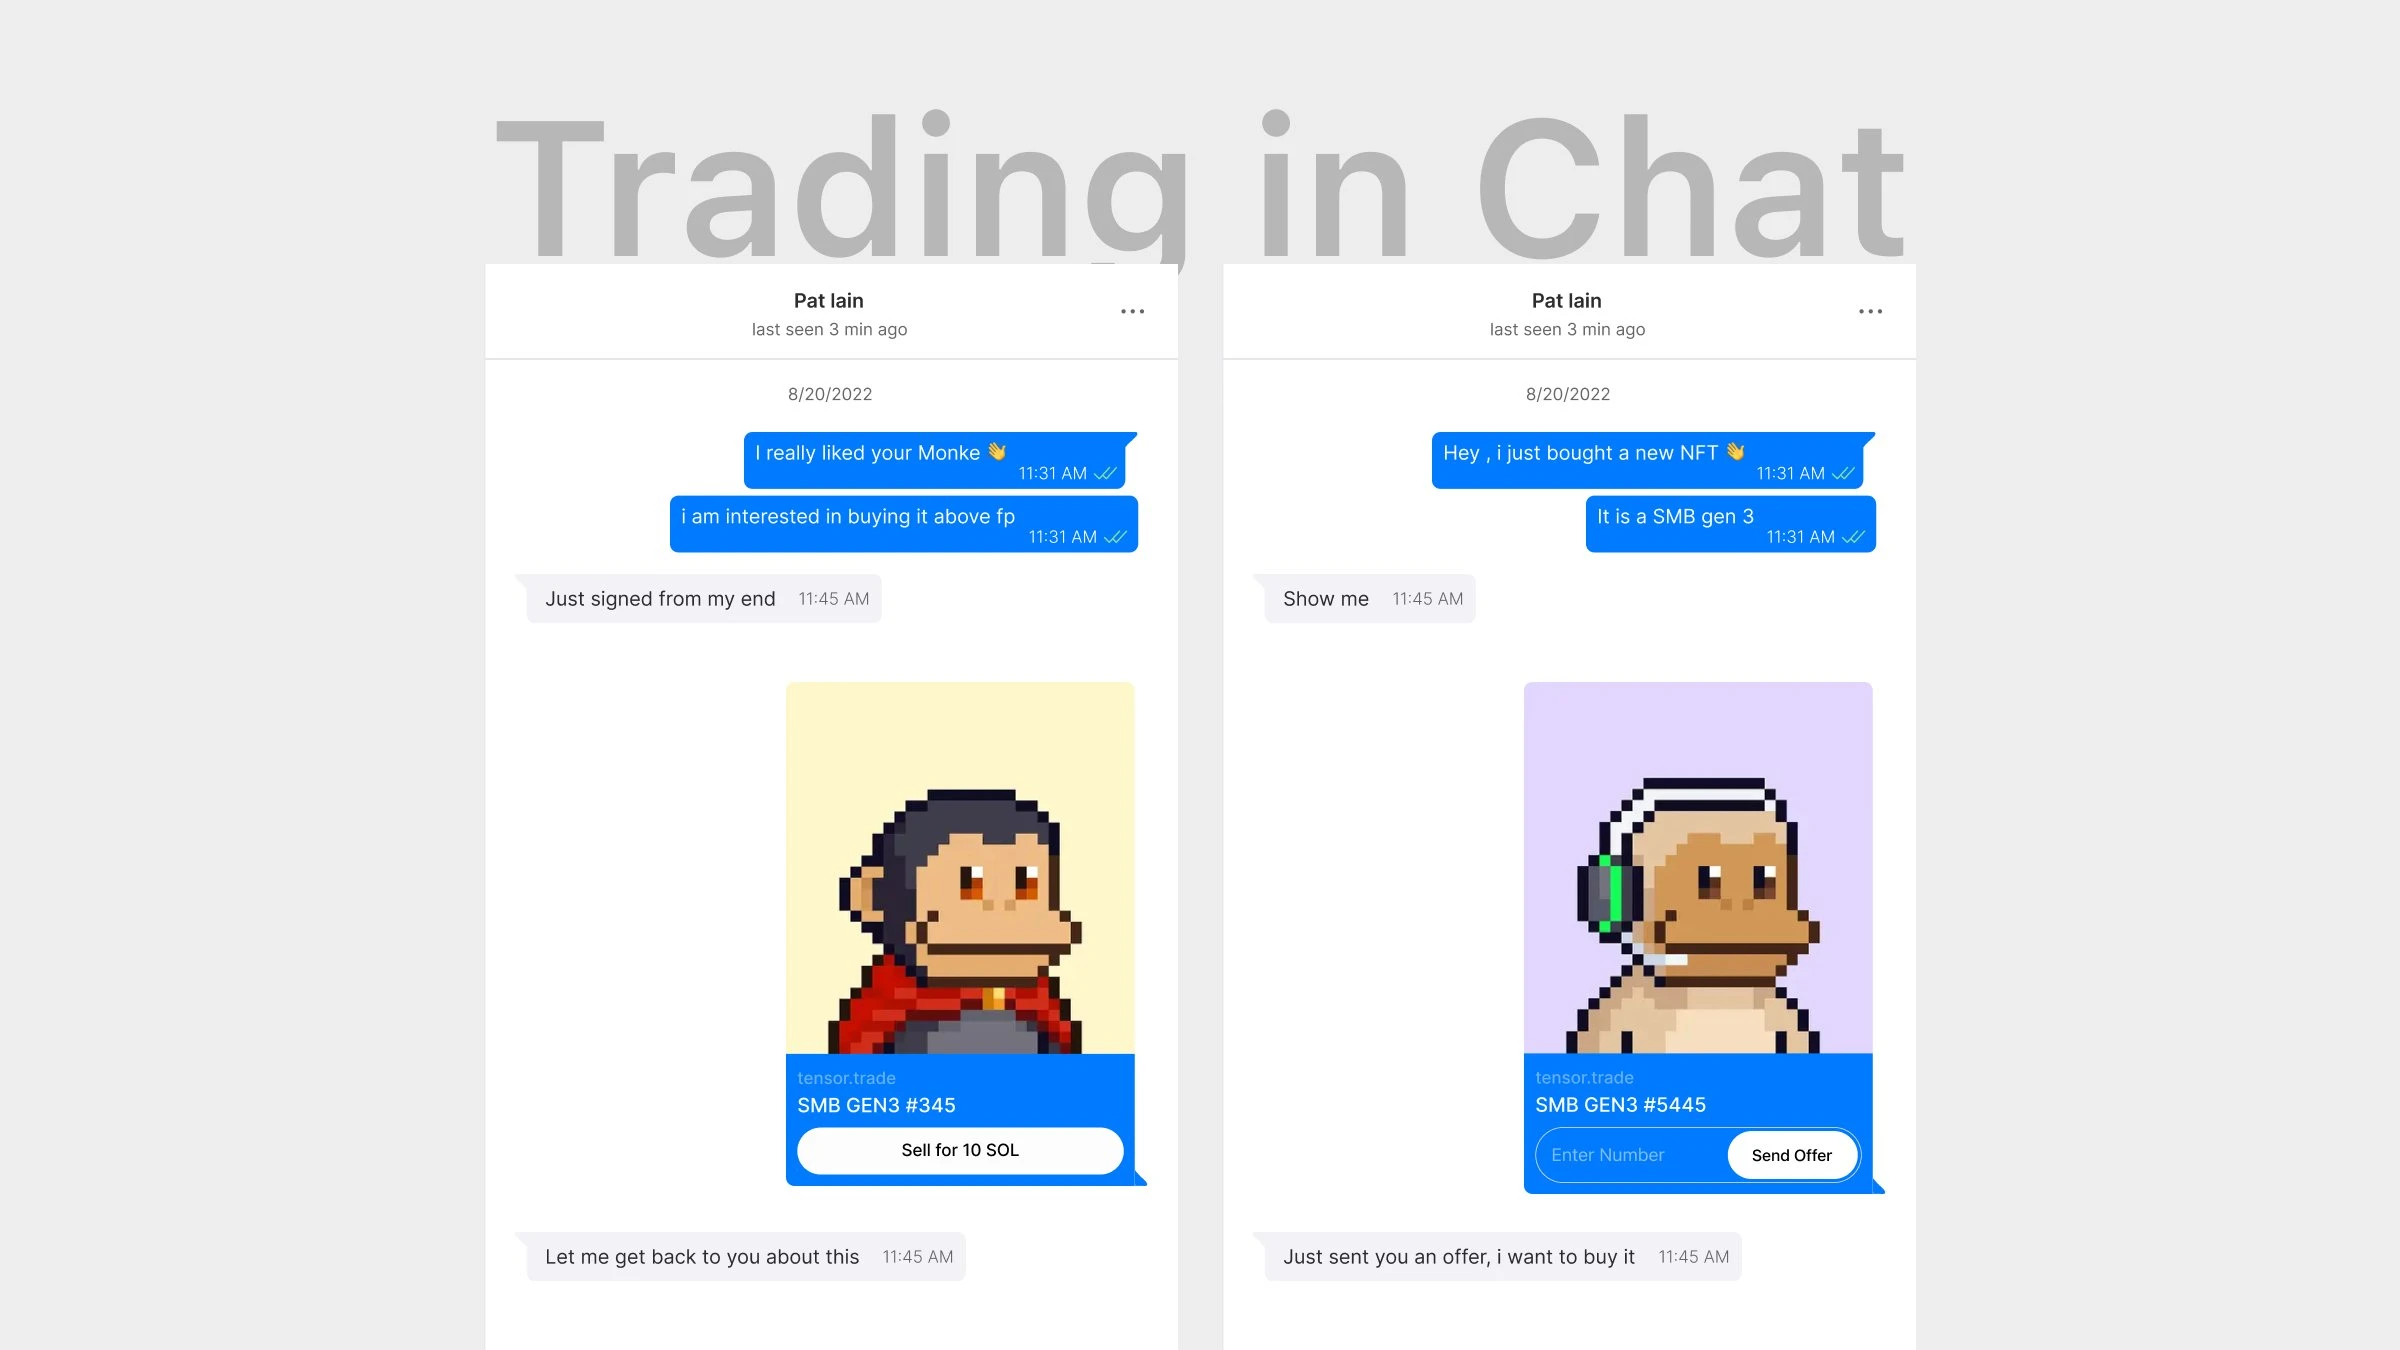Viewport: 2400px width, 1350px height.
Task: Click the three-dot menu icon on left chat
Action: point(1132,312)
